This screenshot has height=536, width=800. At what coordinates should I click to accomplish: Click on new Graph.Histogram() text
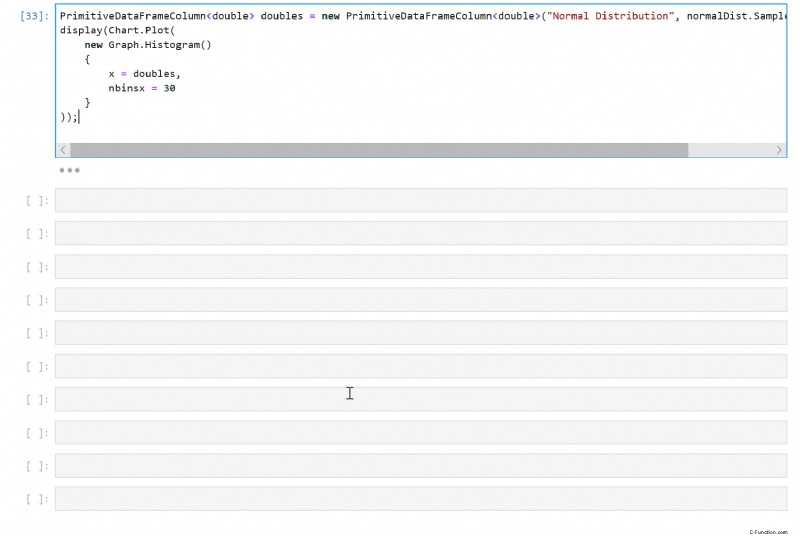coord(148,45)
